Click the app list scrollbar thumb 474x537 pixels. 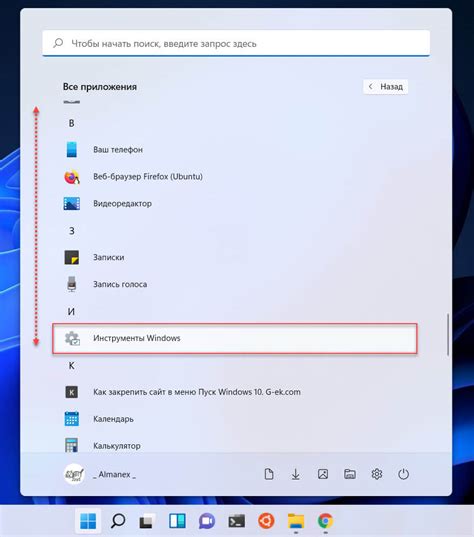pyautogui.click(x=448, y=334)
